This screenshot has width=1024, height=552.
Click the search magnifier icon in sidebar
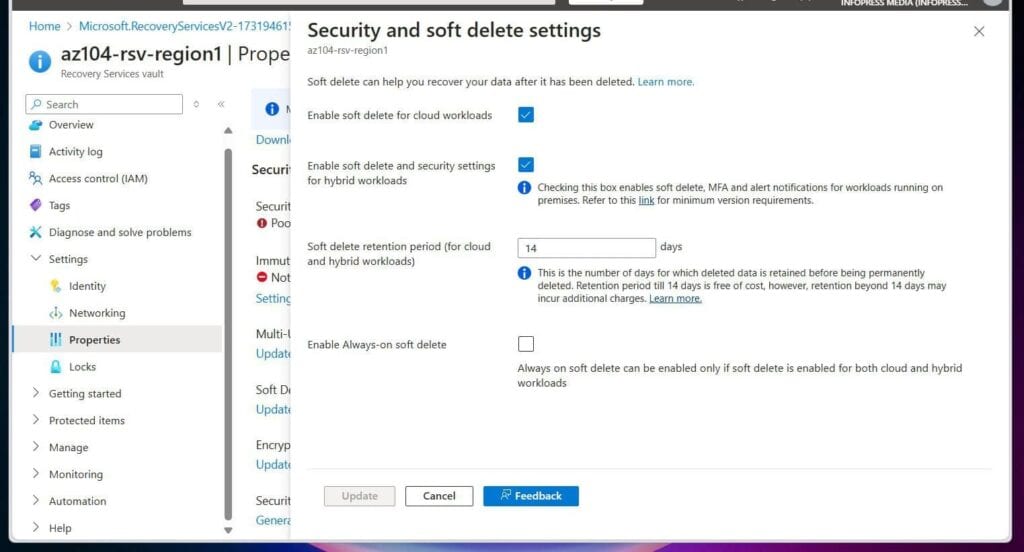(37, 105)
